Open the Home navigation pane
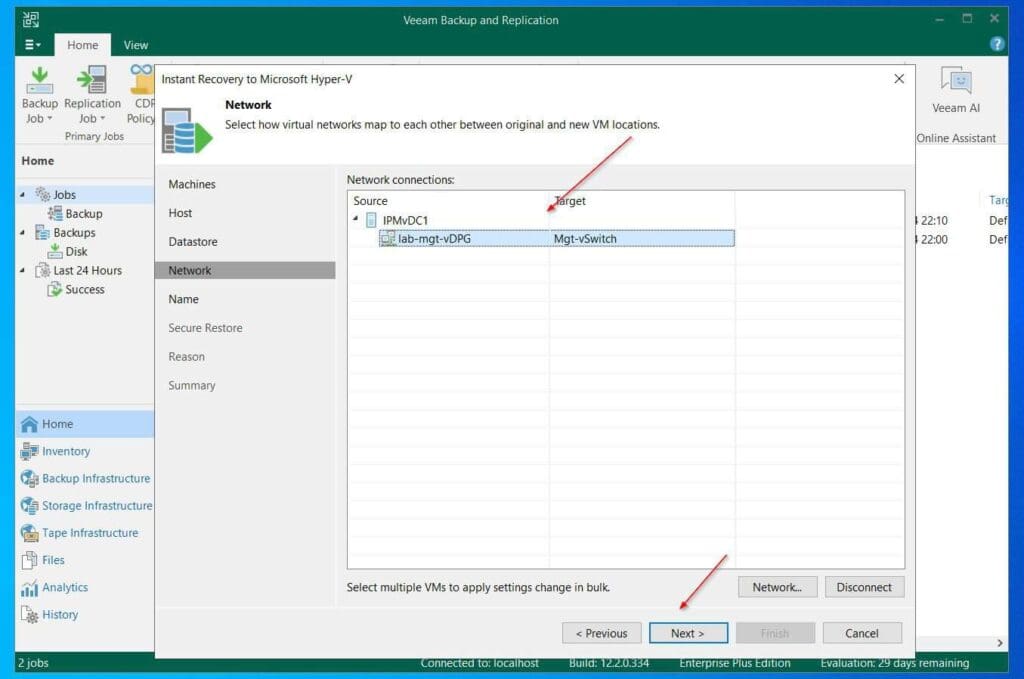1024x679 pixels. pyautogui.click(x=85, y=424)
